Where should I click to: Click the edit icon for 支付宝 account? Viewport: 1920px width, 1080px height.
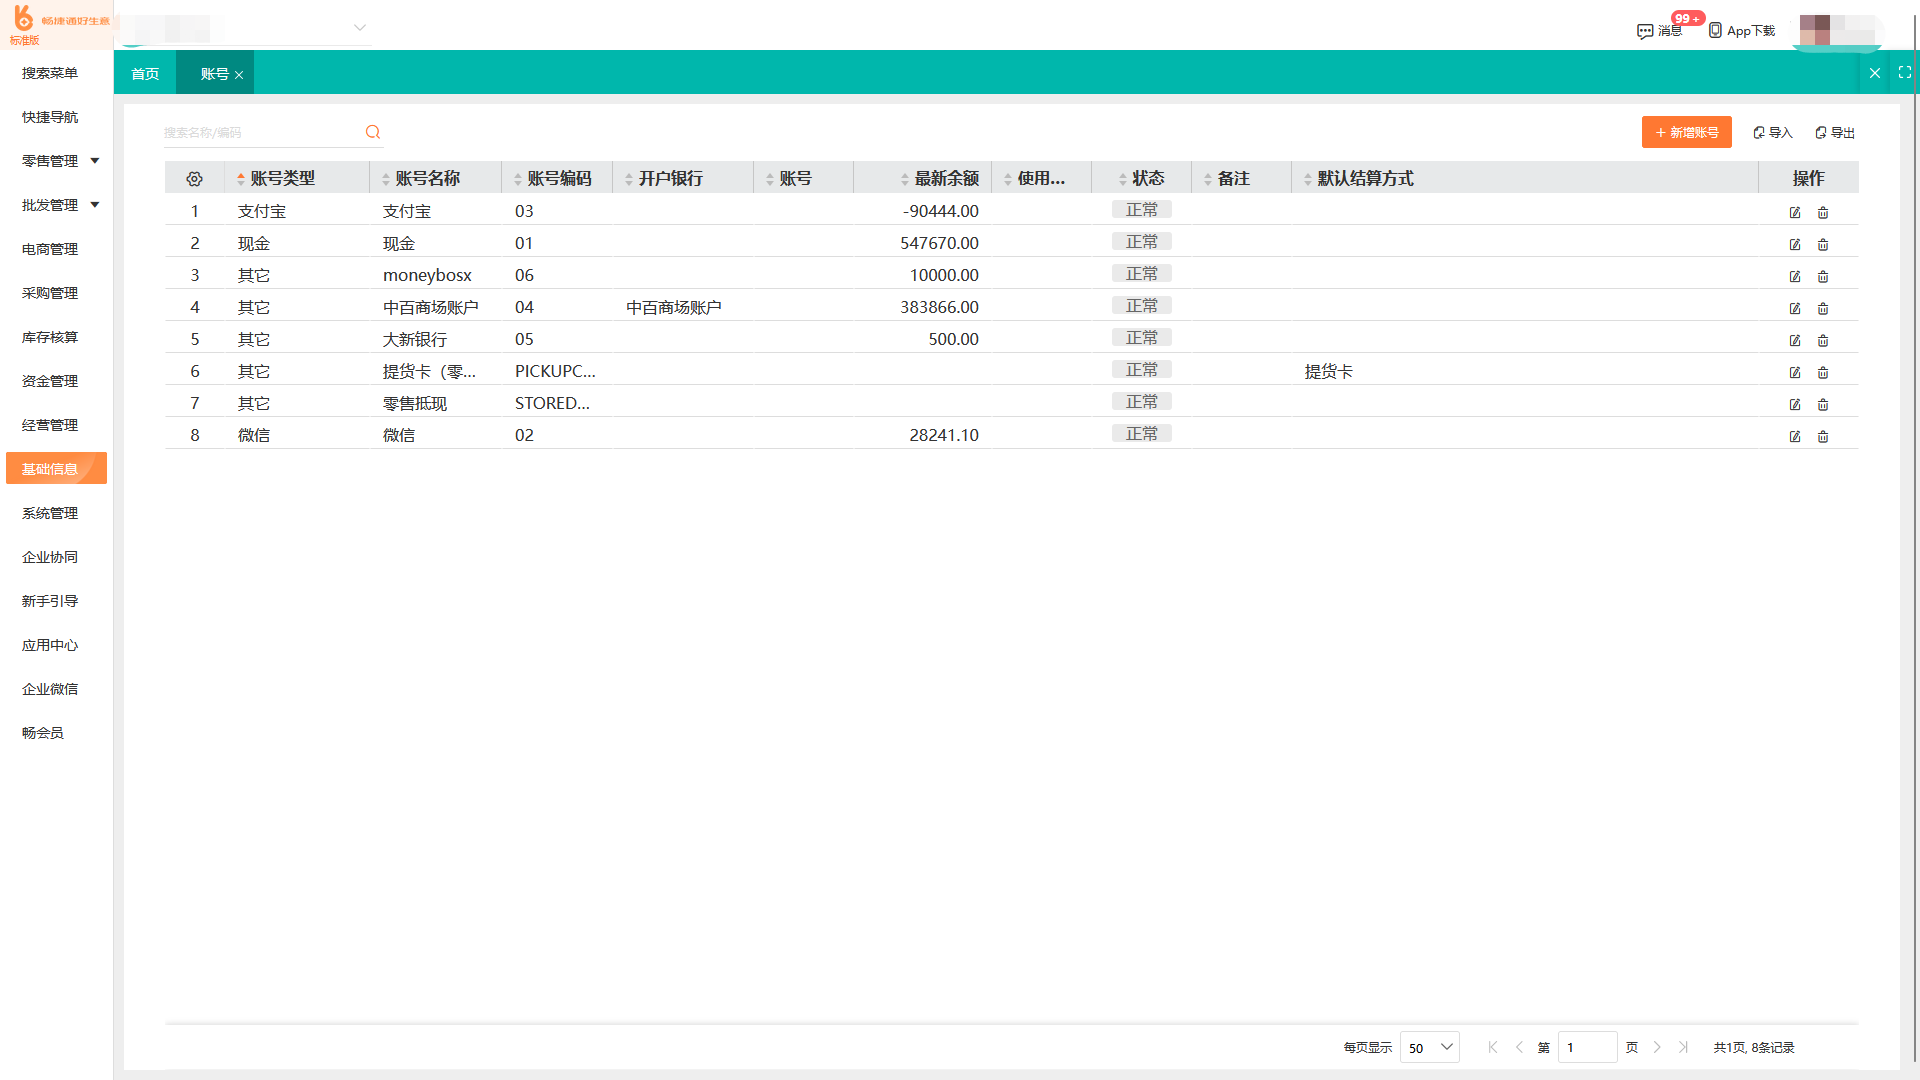[1795, 211]
